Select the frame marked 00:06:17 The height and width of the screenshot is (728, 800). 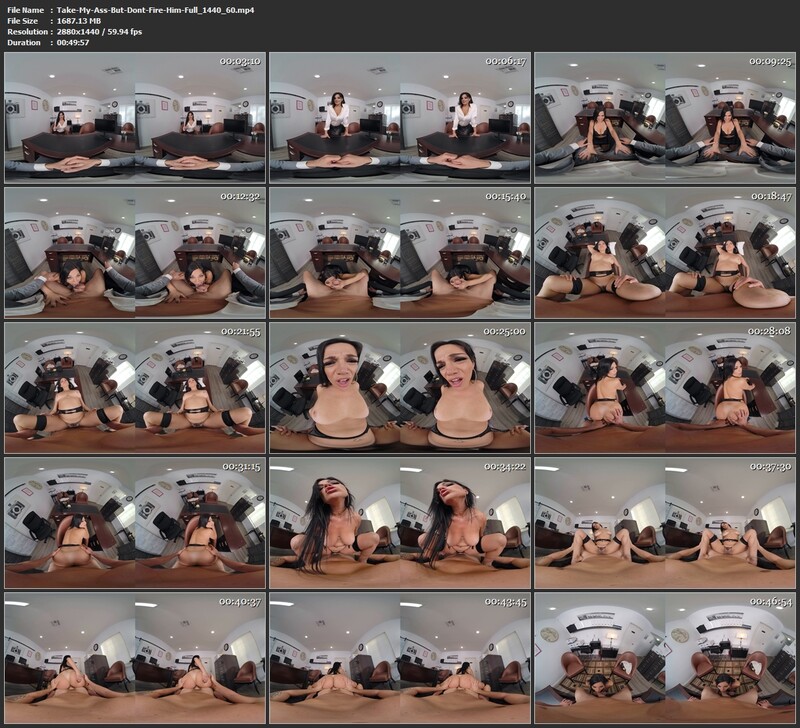[x=400, y=117]
